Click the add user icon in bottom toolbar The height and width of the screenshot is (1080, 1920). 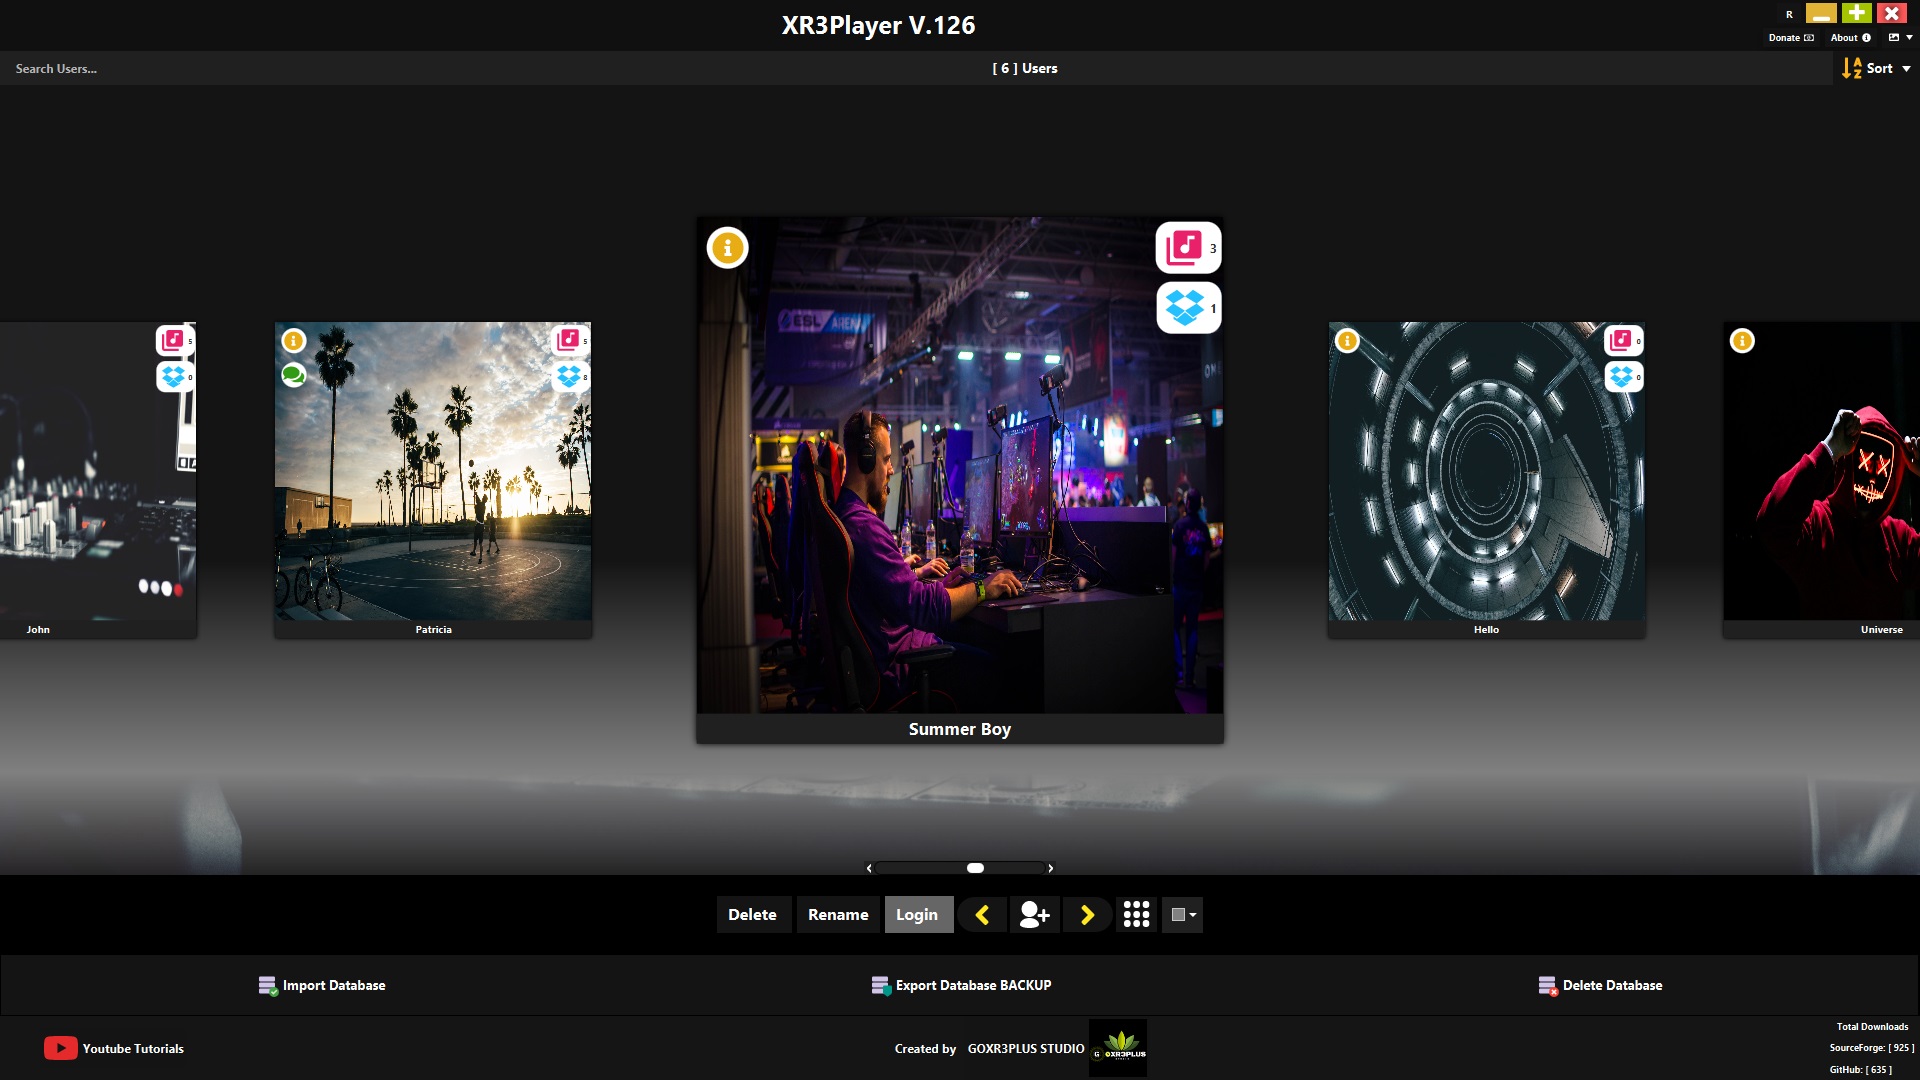point(1034,914)
